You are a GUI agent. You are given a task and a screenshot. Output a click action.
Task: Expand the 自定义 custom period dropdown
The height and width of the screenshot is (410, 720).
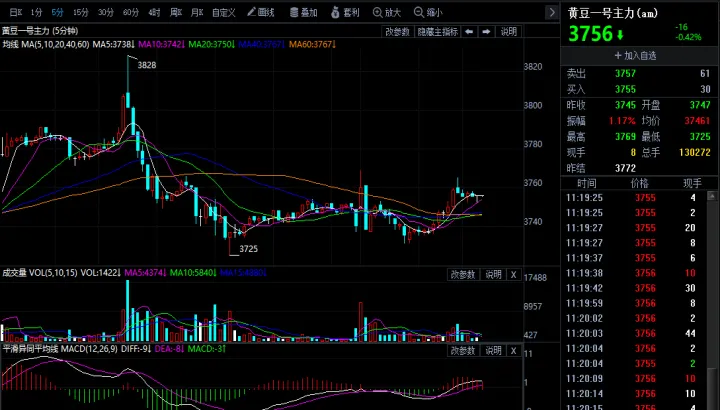[224, 13]
